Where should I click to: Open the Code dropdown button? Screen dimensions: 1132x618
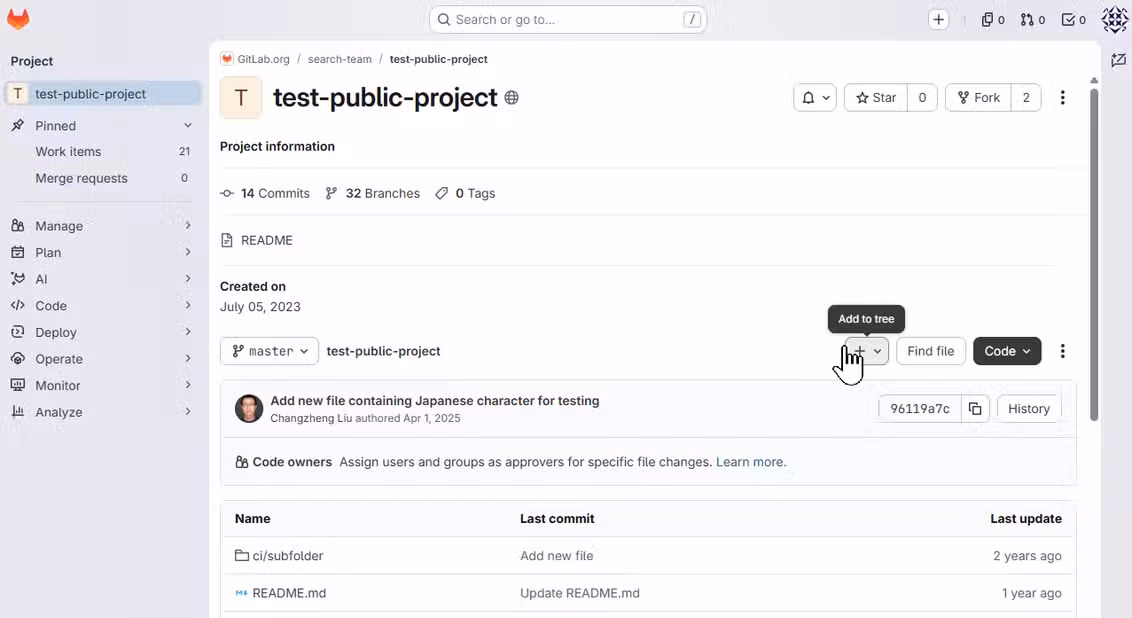point(1007,351)
